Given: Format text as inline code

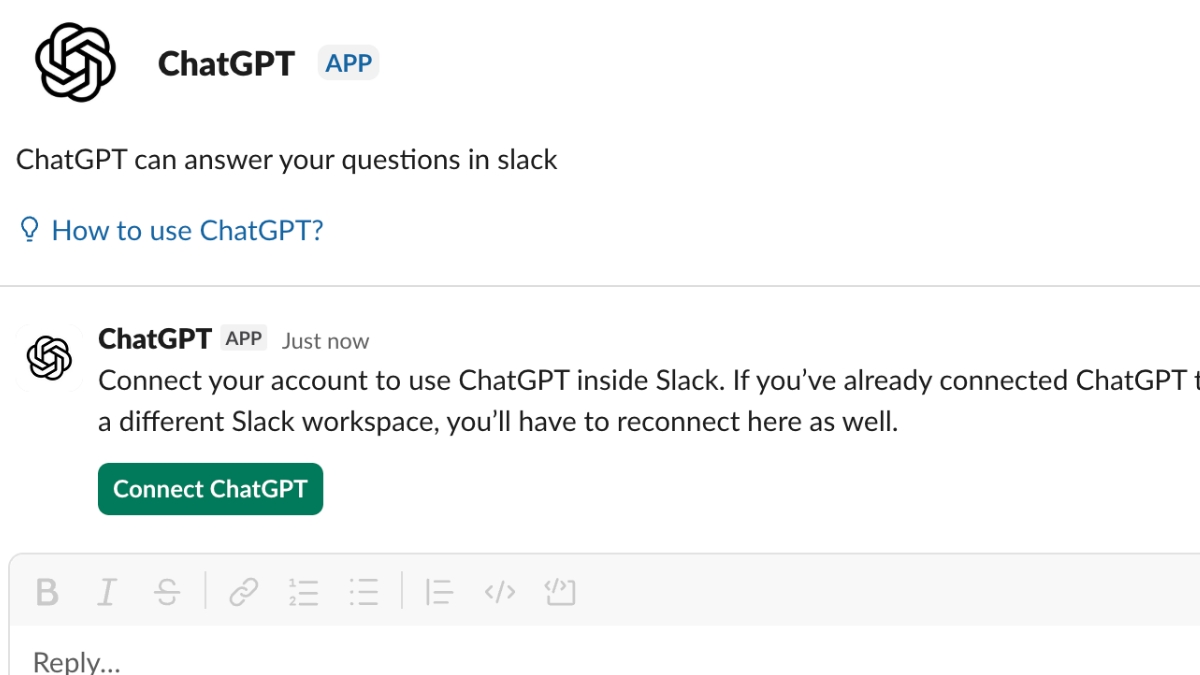Looking at the screenshot, I should [x=500, y=592].
